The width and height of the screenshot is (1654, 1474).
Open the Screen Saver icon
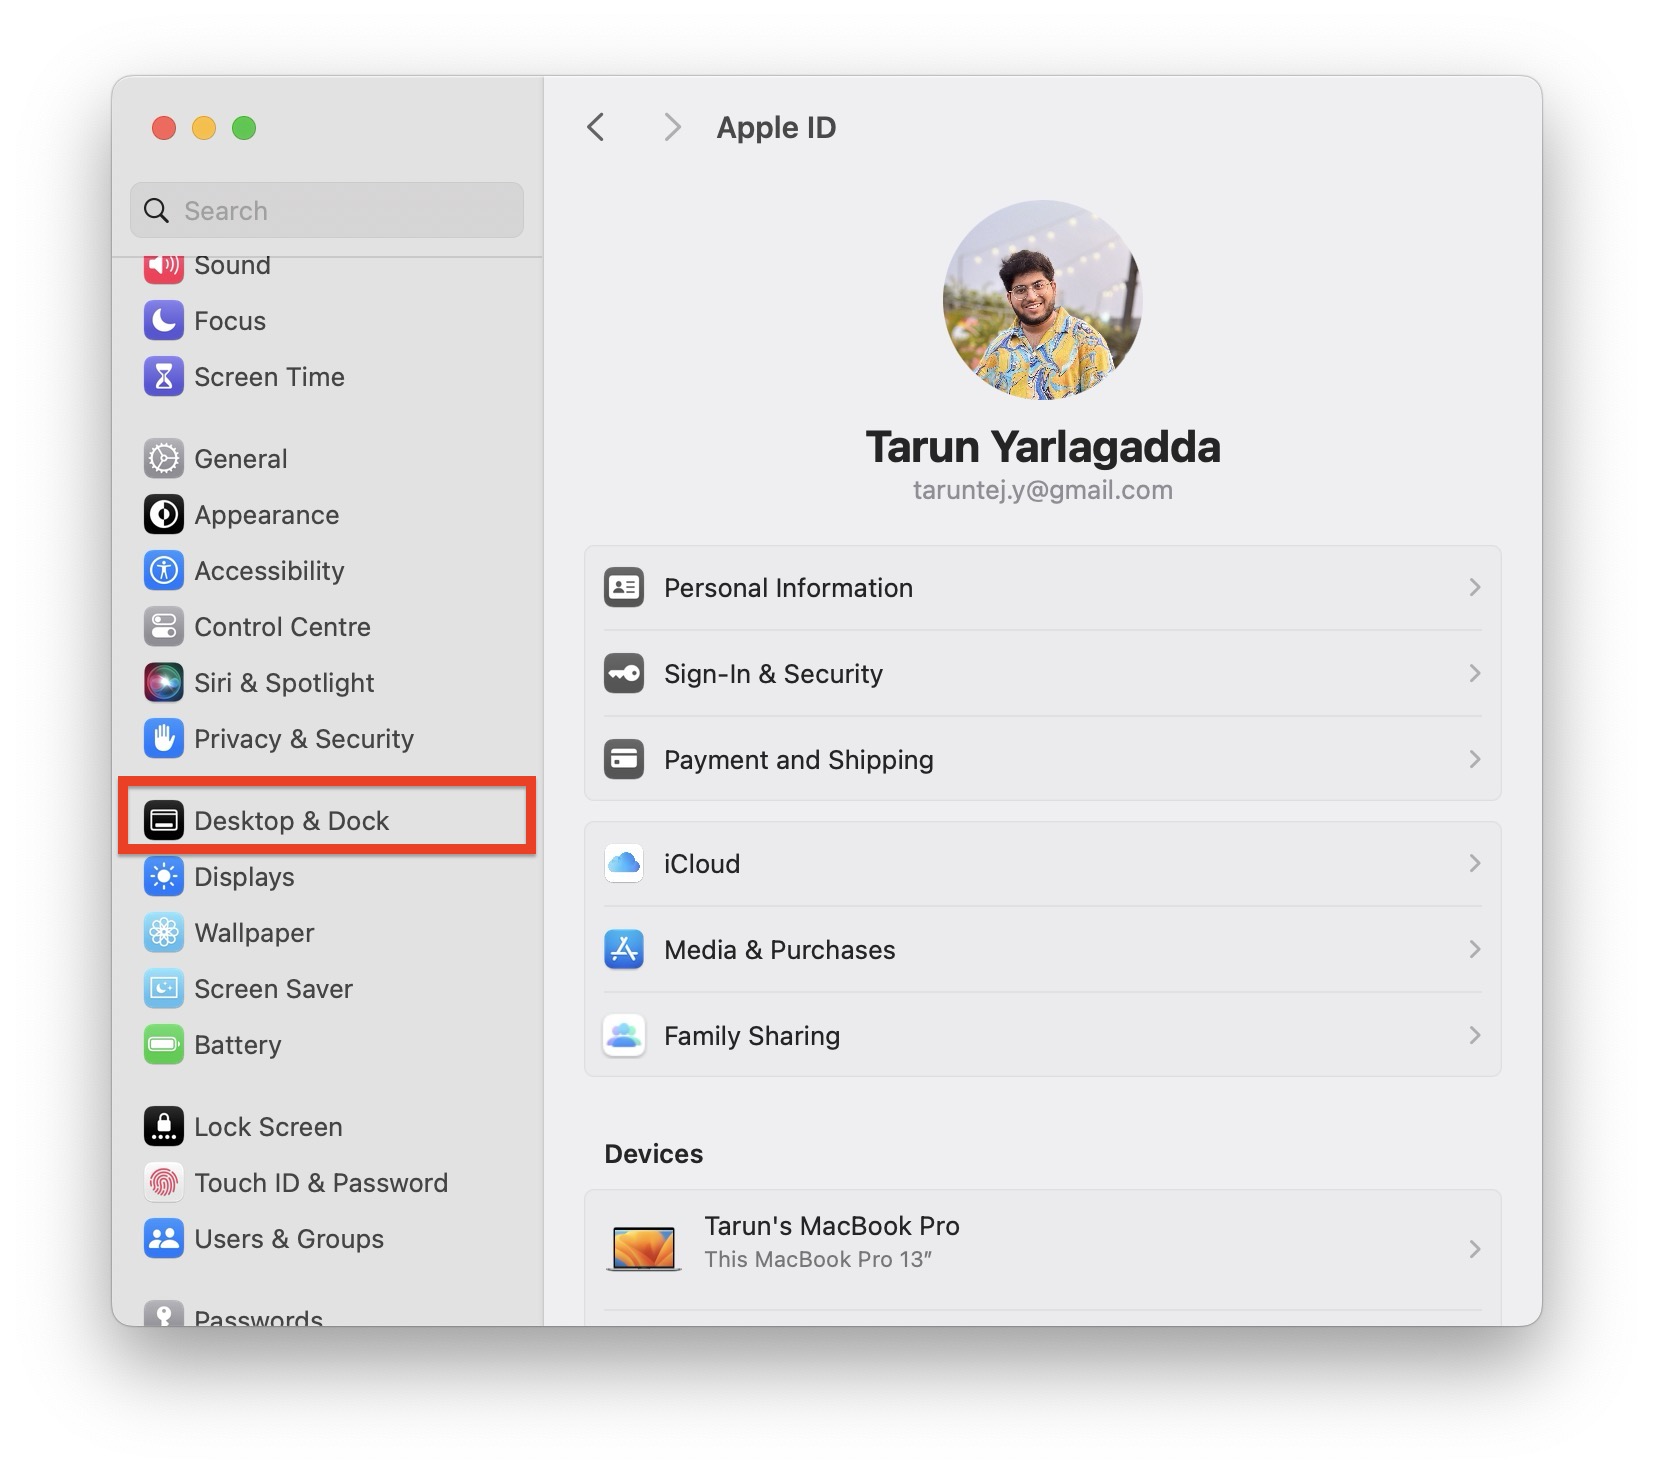tap(163, 989)
